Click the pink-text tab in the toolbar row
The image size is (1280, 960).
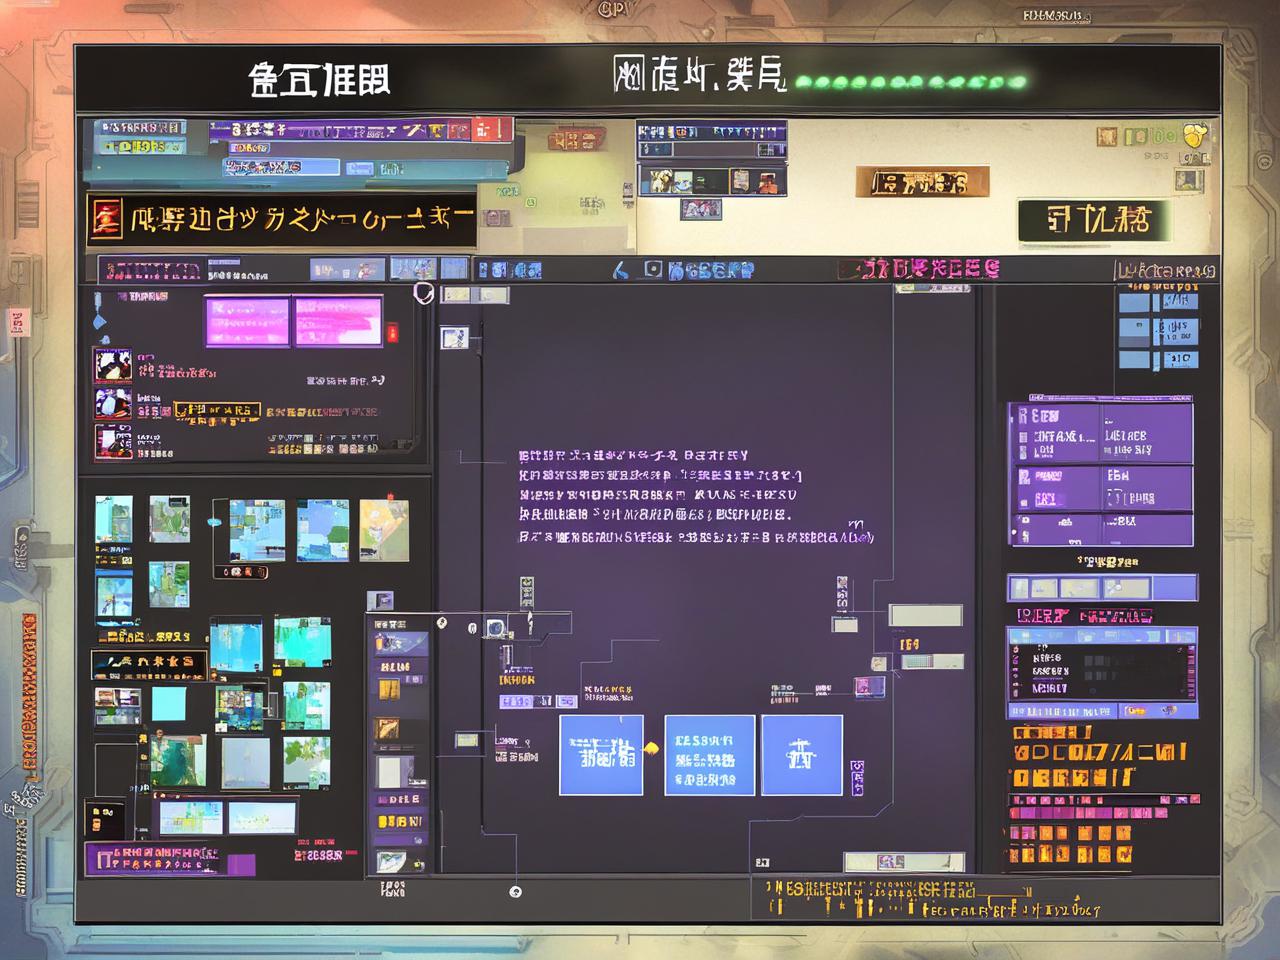[x=918, y=269]
